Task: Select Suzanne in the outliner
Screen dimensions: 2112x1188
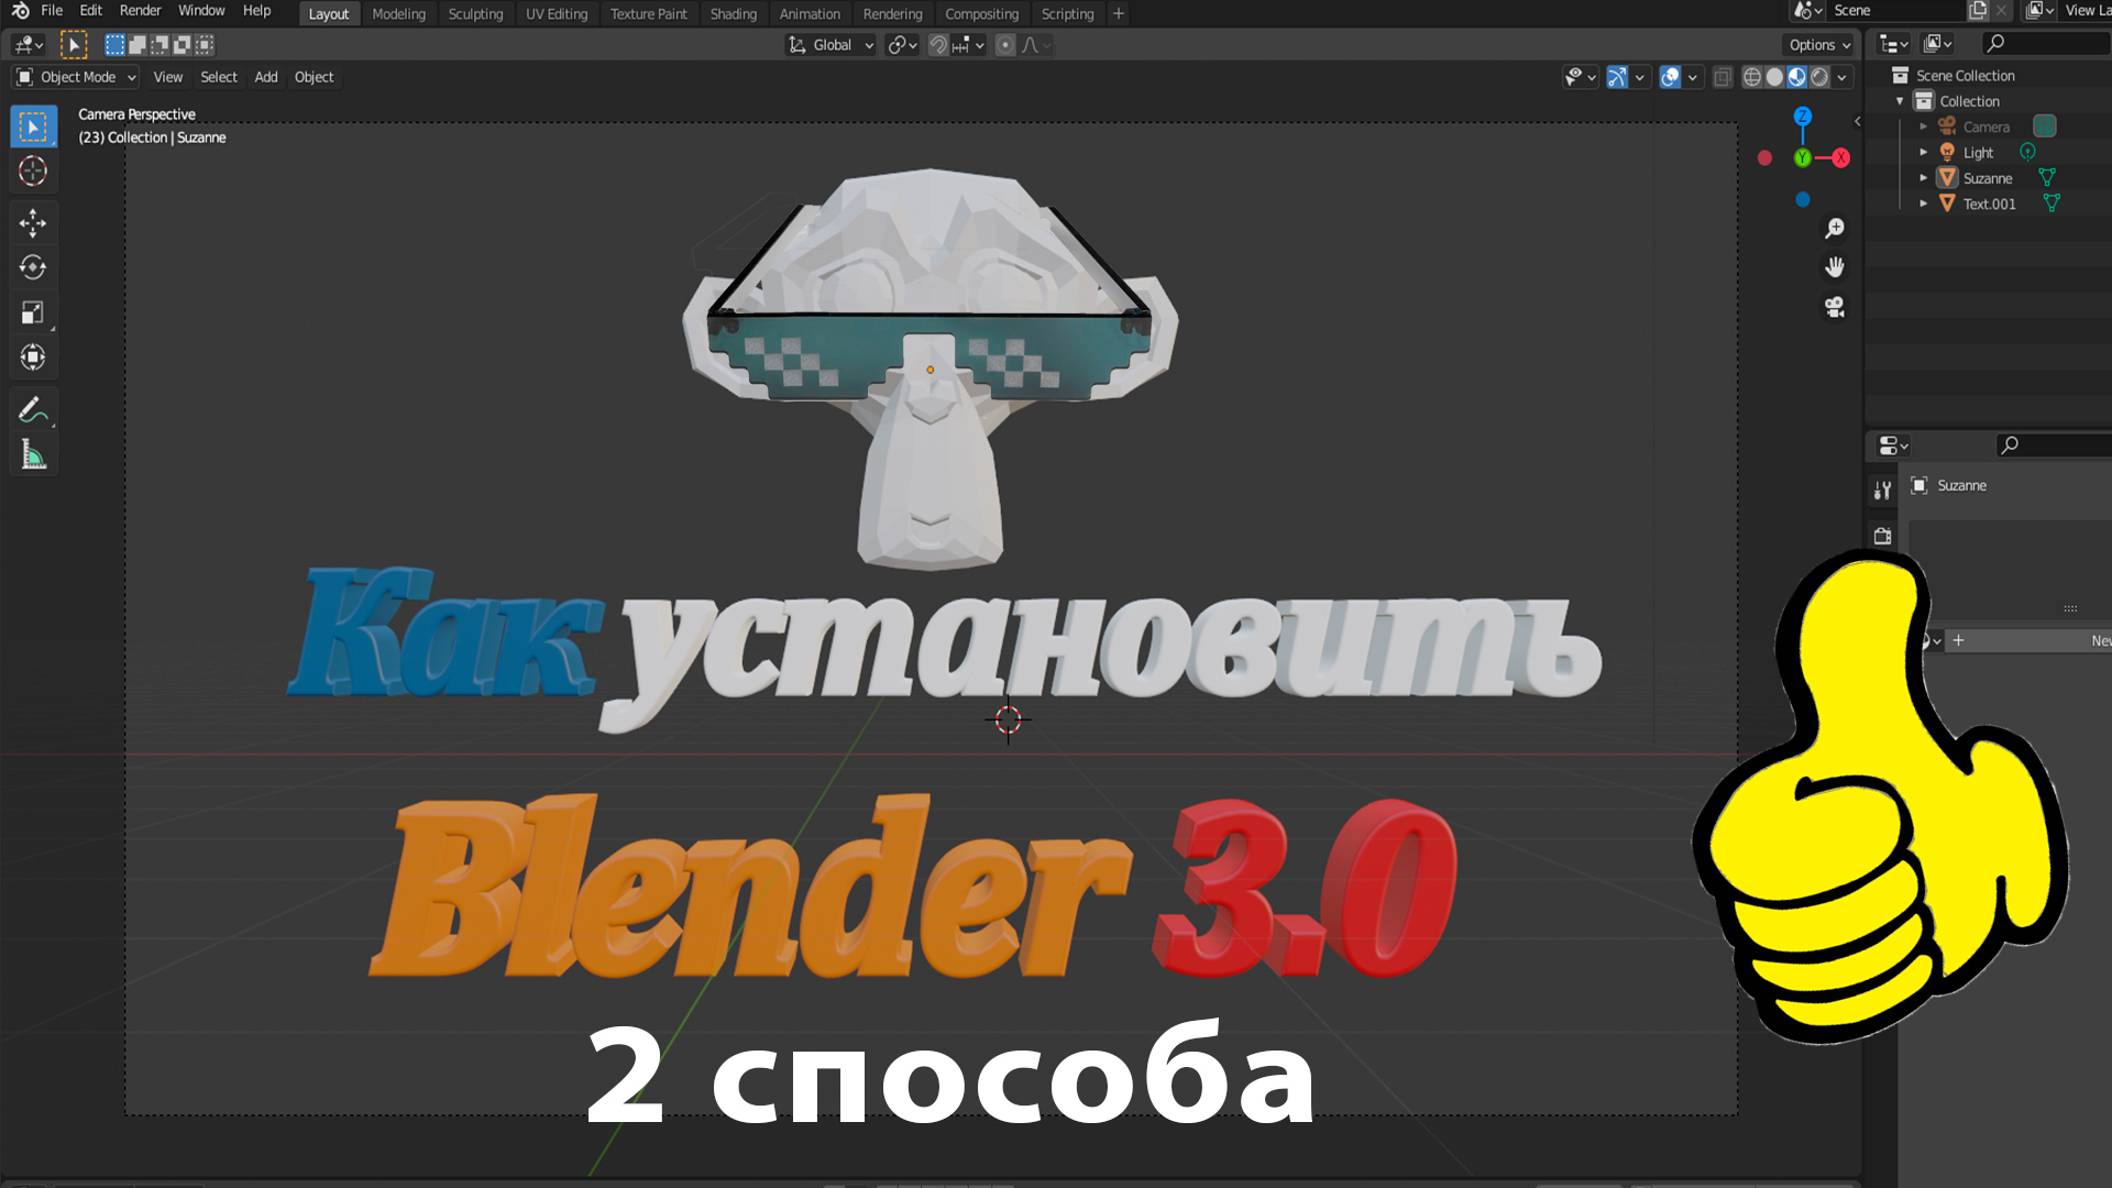Action: click(1984, 177)
